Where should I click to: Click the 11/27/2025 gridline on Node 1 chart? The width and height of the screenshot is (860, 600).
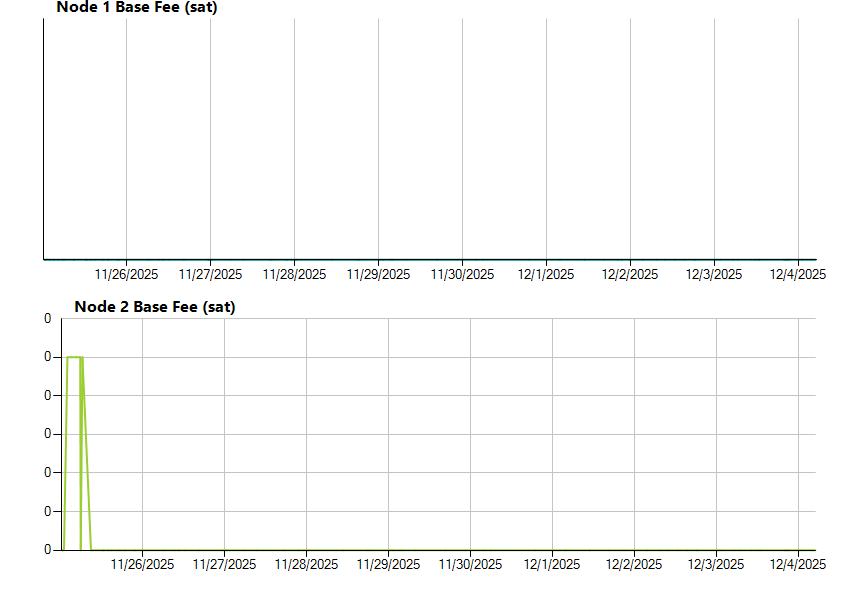211,140
